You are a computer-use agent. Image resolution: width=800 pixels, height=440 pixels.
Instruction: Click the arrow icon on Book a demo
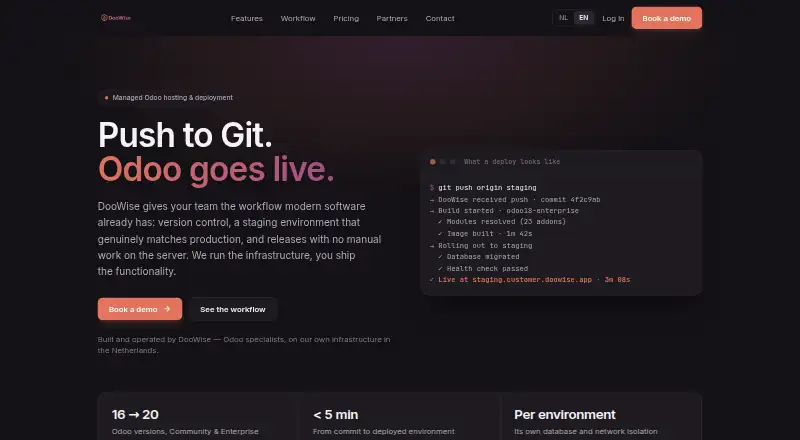[167, 309]
